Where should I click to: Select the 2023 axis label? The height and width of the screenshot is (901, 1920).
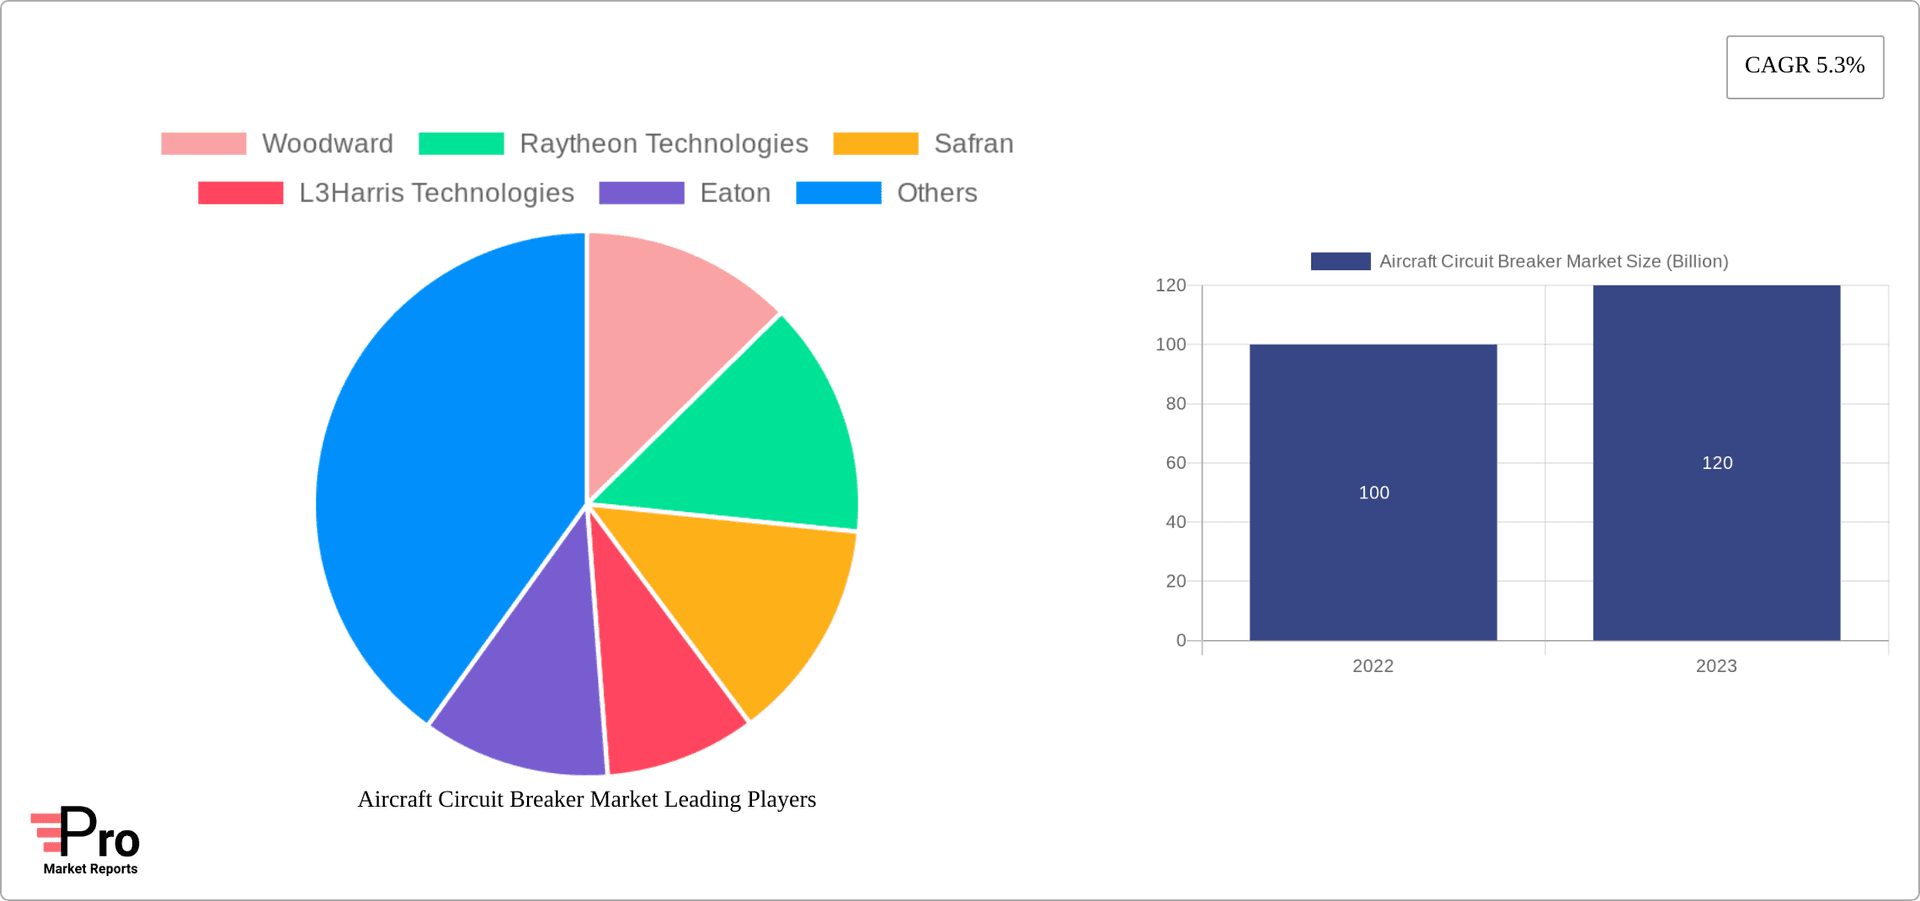pyautogui.click(x=1717, y=665)
